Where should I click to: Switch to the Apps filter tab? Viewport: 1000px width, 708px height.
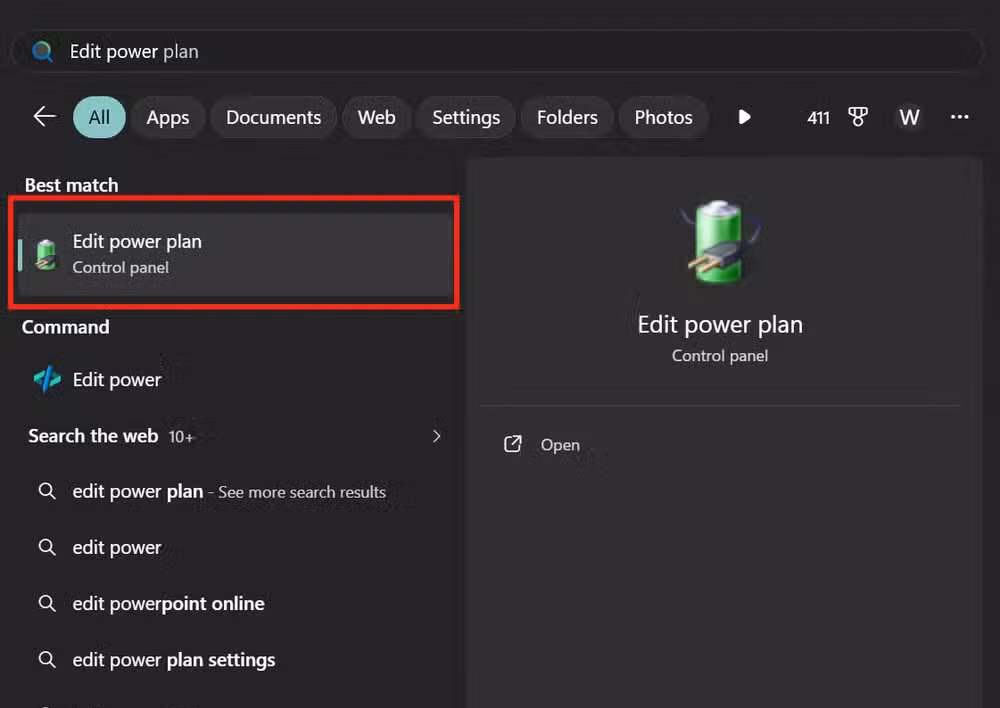168,117
